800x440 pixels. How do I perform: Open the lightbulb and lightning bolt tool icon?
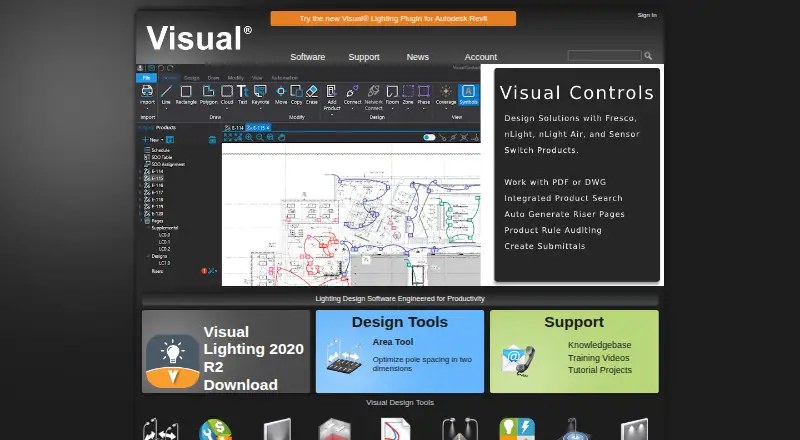[517, 429]
